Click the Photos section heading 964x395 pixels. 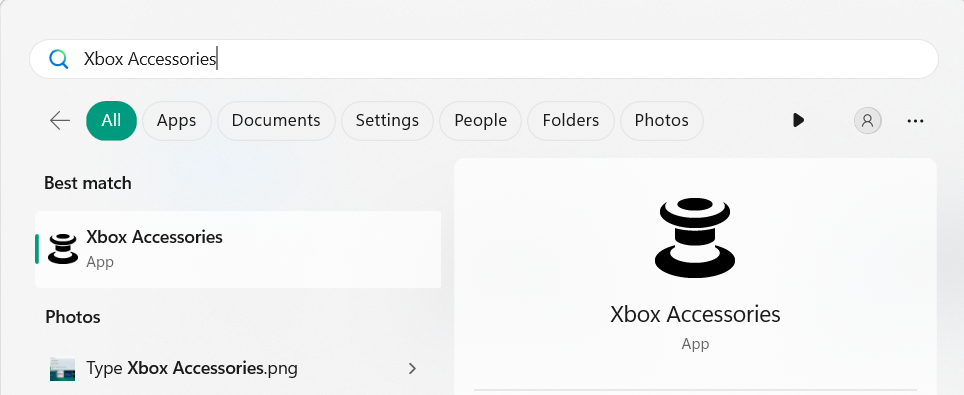point(73,317)
